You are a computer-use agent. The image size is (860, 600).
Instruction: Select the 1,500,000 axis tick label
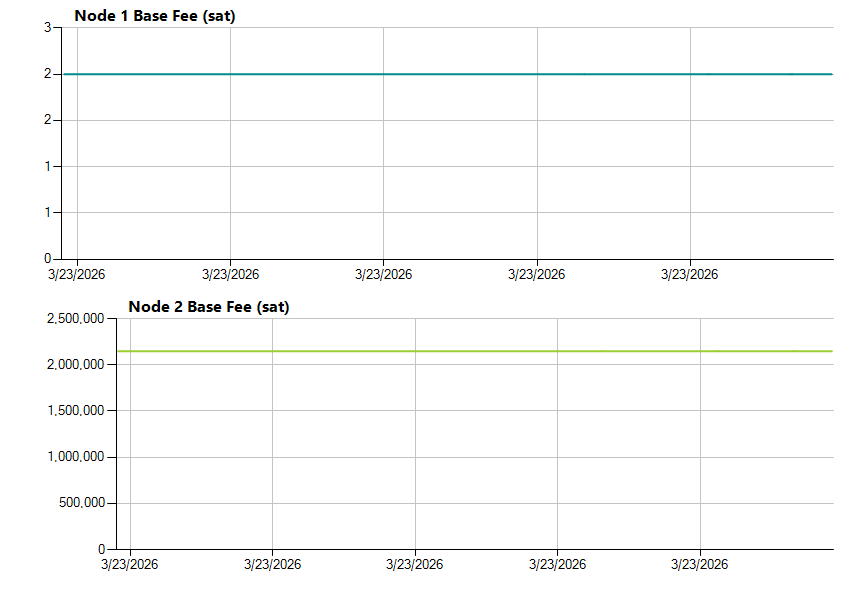(76, 411)
